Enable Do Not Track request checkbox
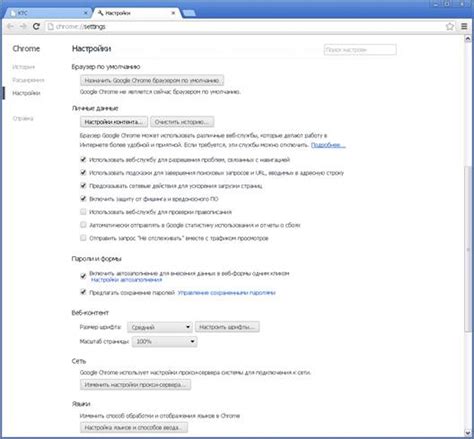The height and width of the screenshot is (439, 474). click(x=83, y=238)
